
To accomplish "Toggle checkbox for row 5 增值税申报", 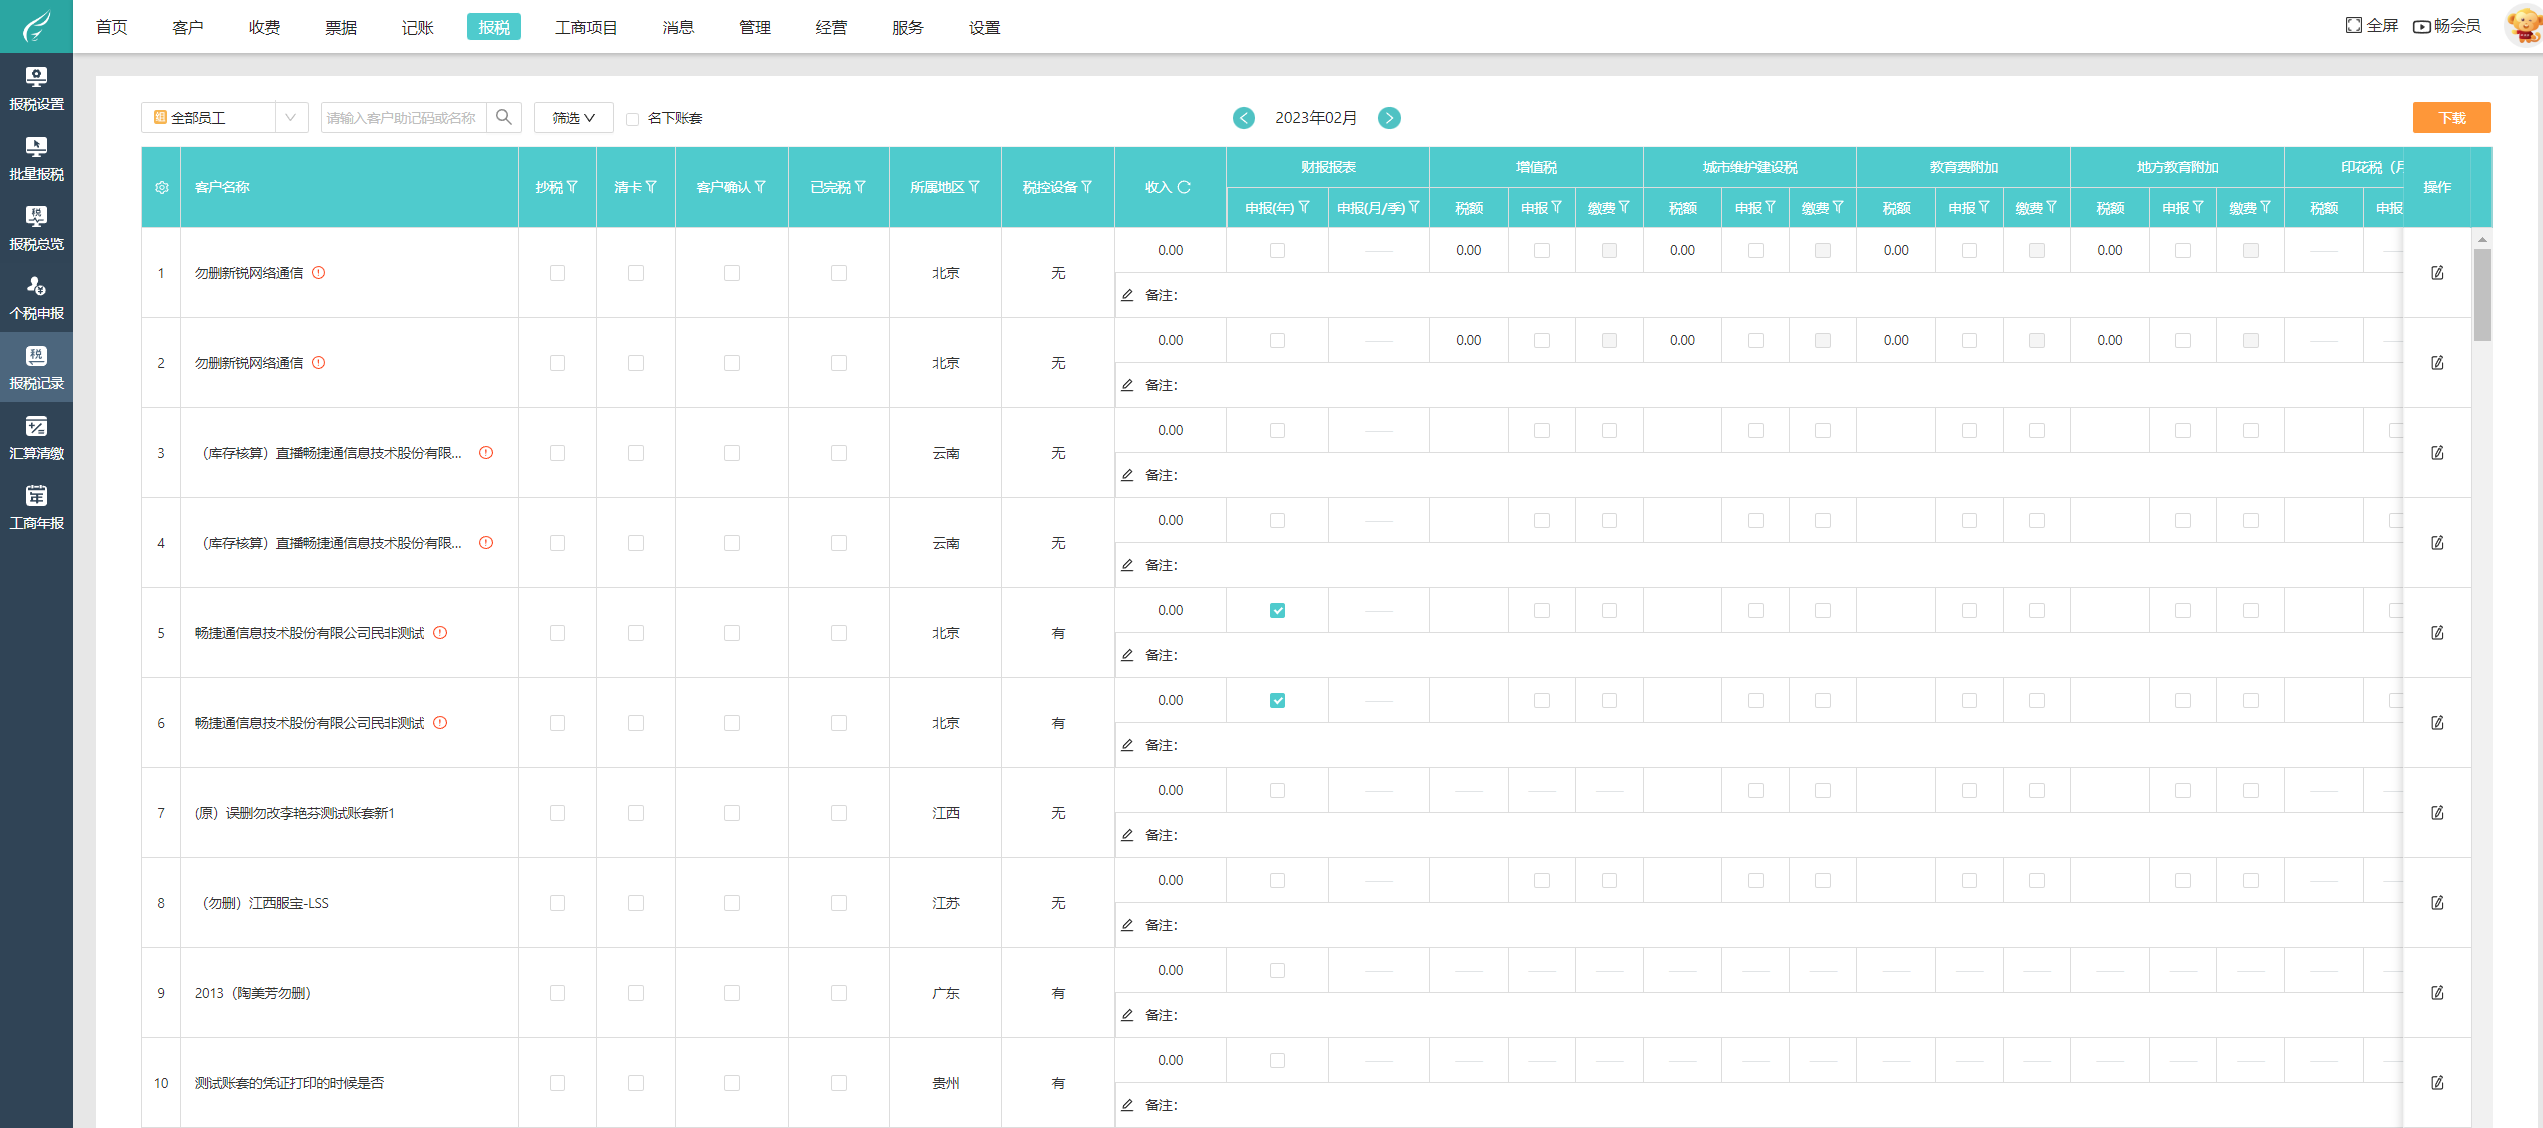I will point(1541,609).
